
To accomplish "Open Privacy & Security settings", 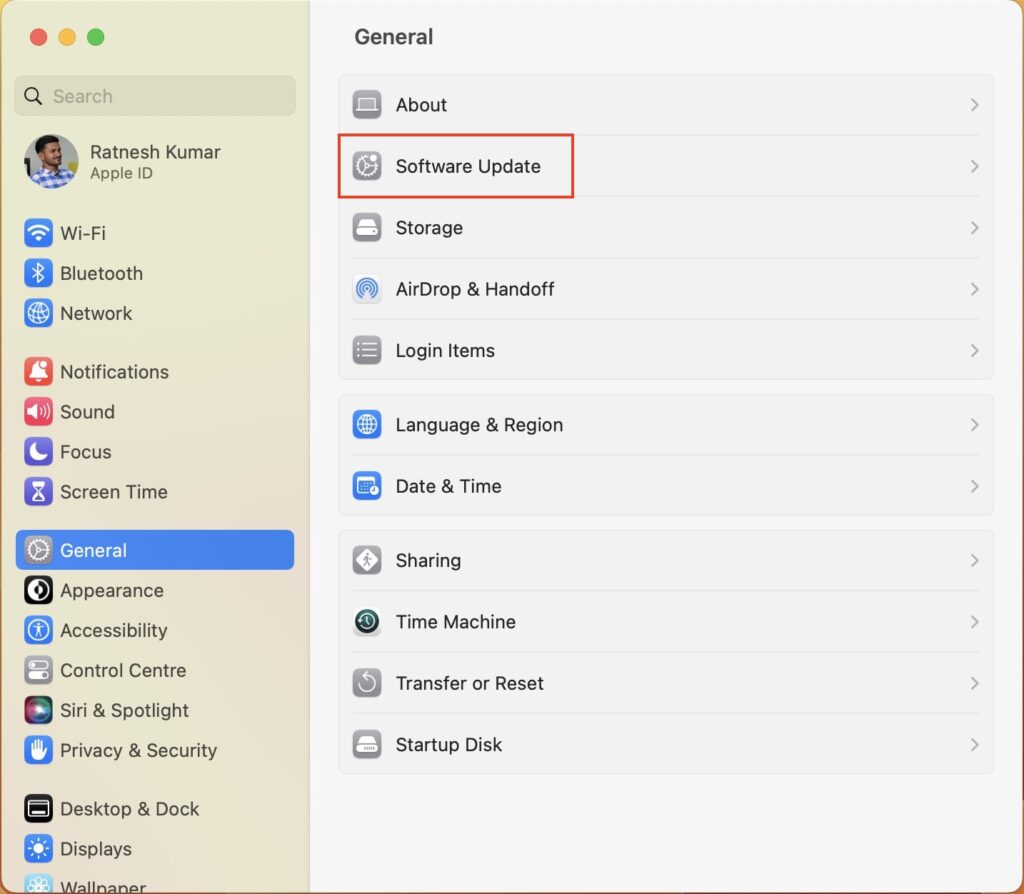I will coord(155,750).
